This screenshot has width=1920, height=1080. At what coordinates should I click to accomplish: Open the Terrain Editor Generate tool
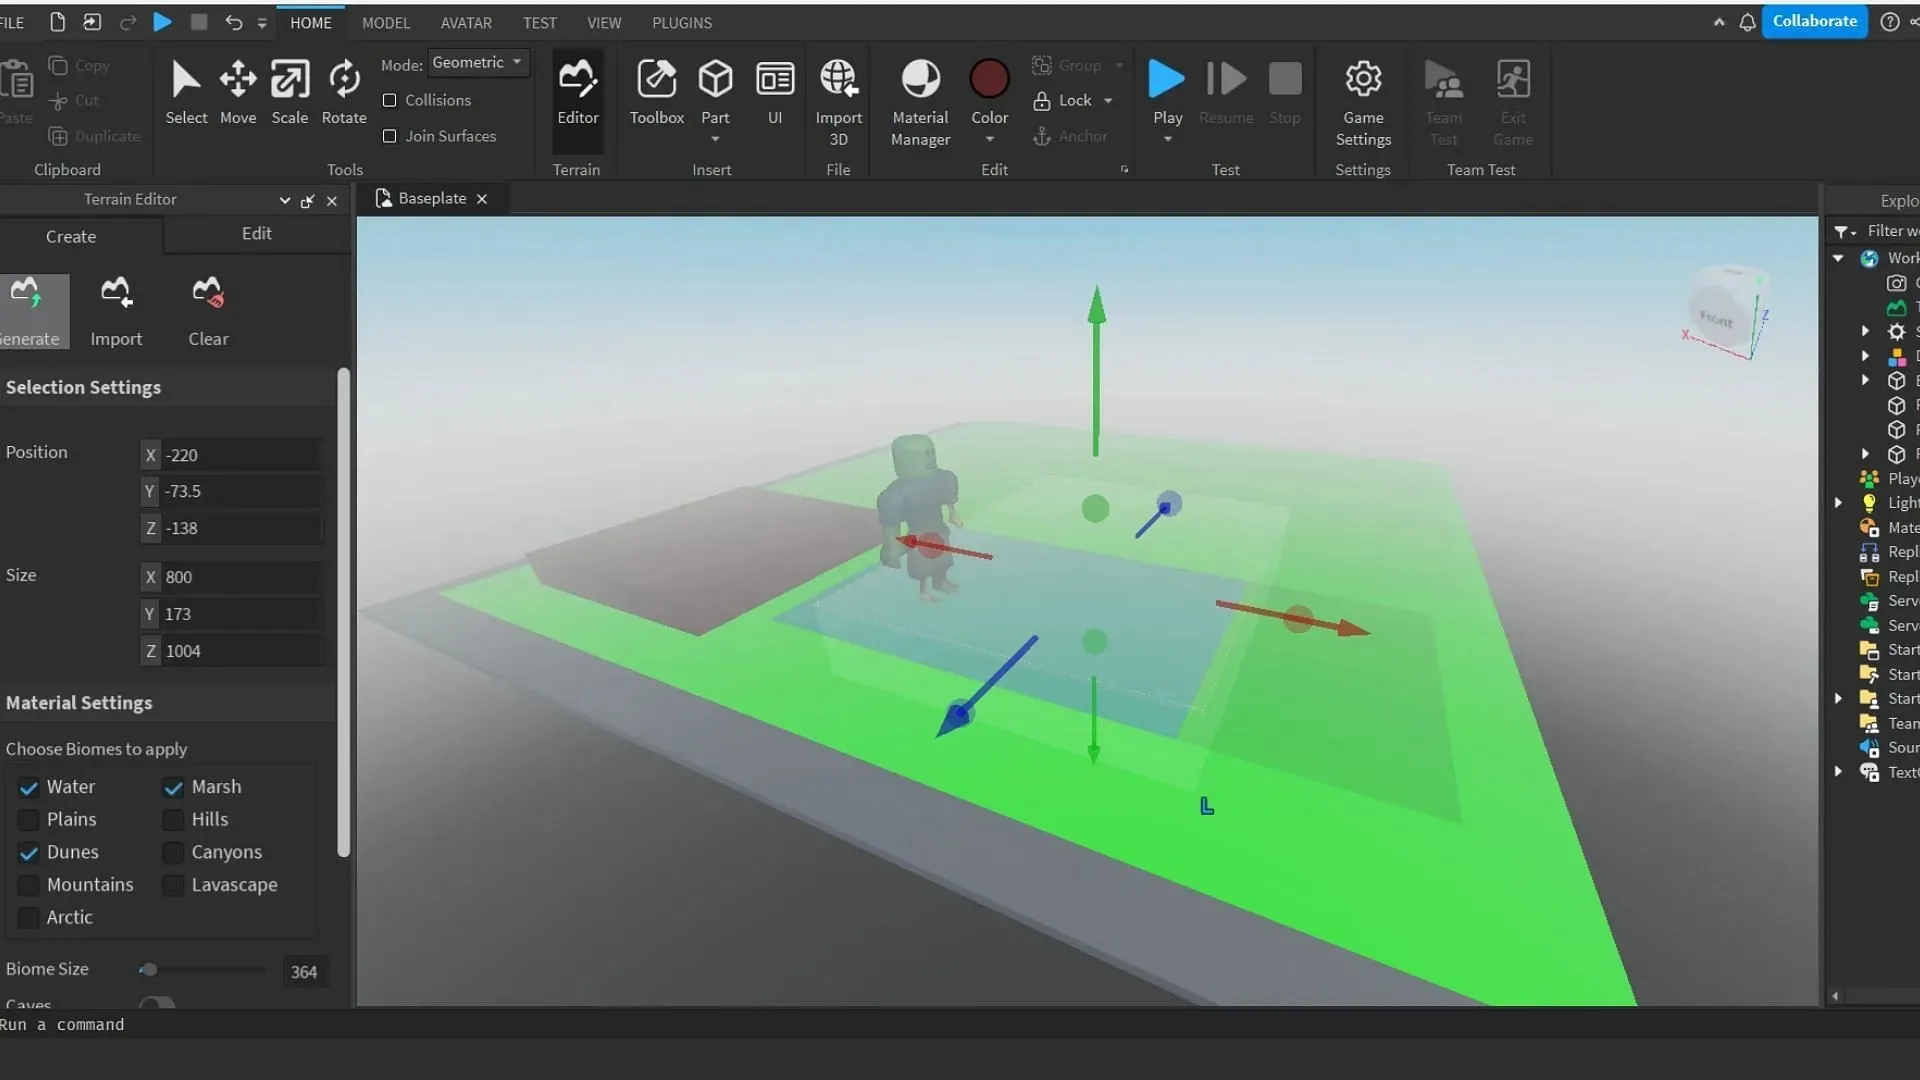(26, 310)
